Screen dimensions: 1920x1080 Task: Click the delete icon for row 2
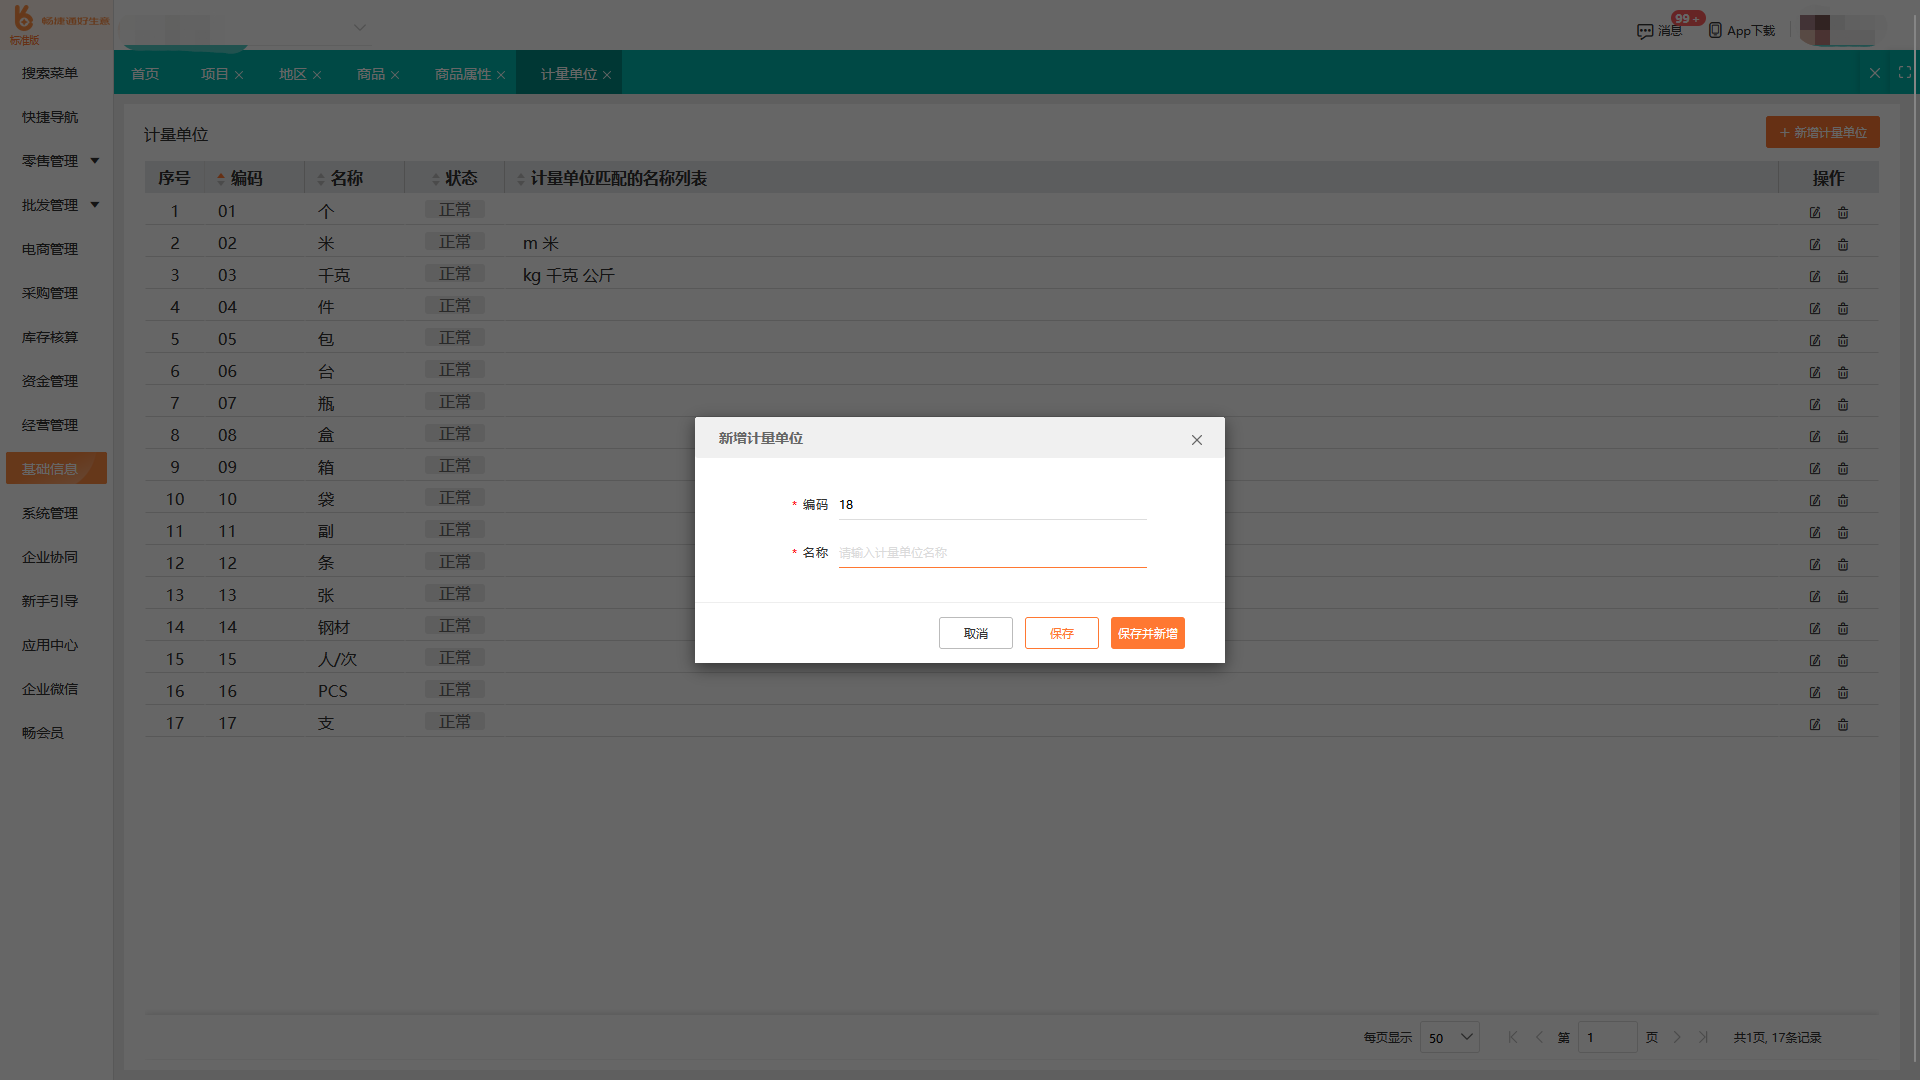click(x=1844, y=244)
